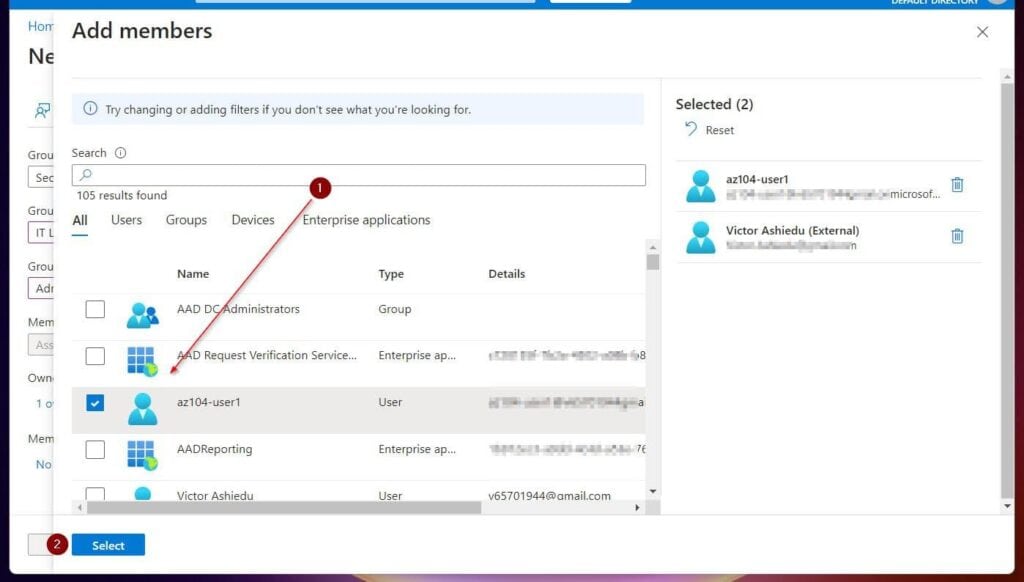Close the Add members panel
The image size is (1024, 582).
pyautogui.click(x=982, y=32)
